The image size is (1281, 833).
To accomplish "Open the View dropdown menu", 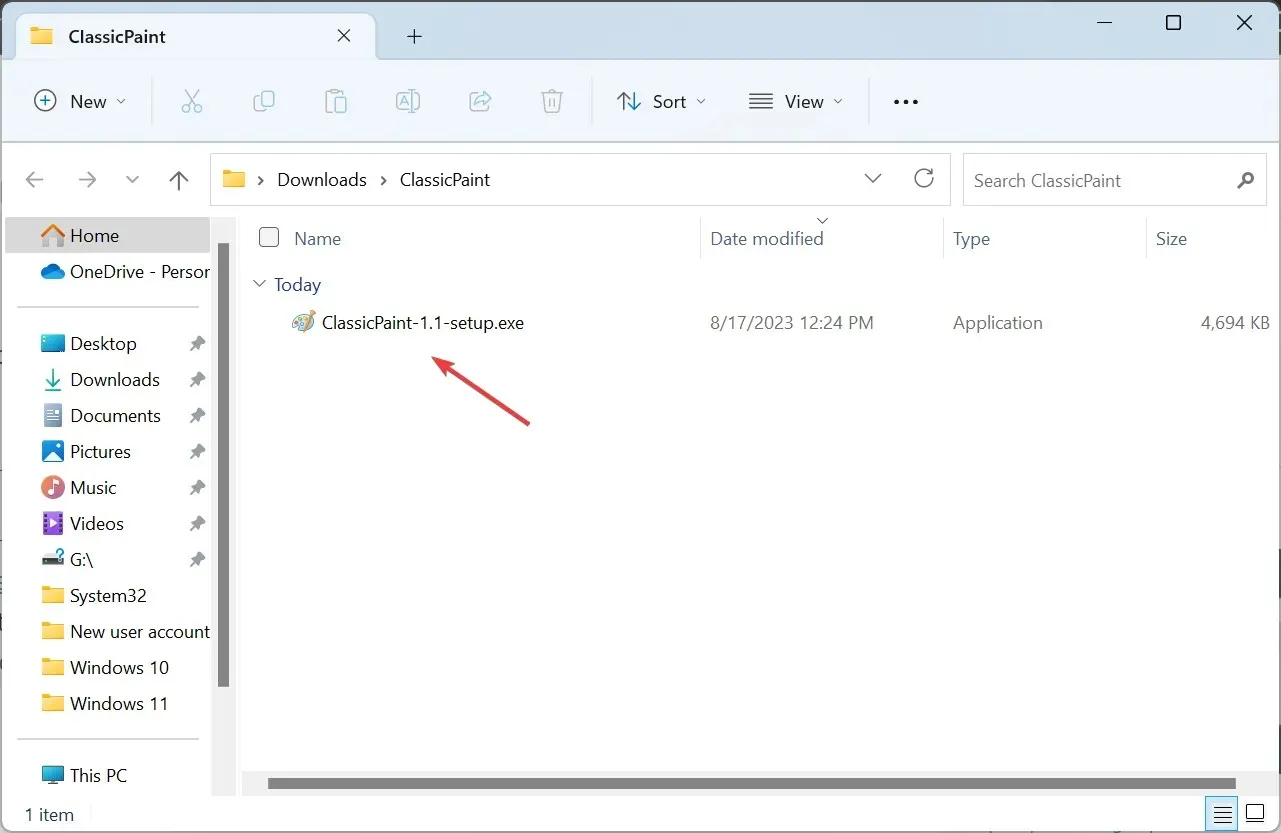I will click(x=796, y=101).
